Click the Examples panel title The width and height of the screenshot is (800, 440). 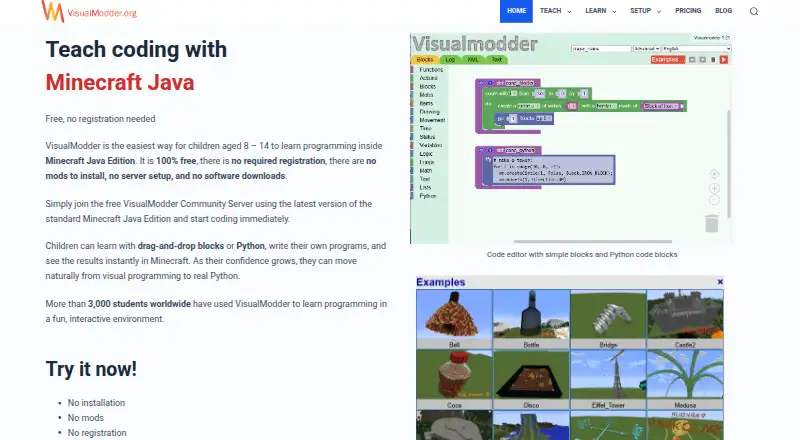[441, 282]
